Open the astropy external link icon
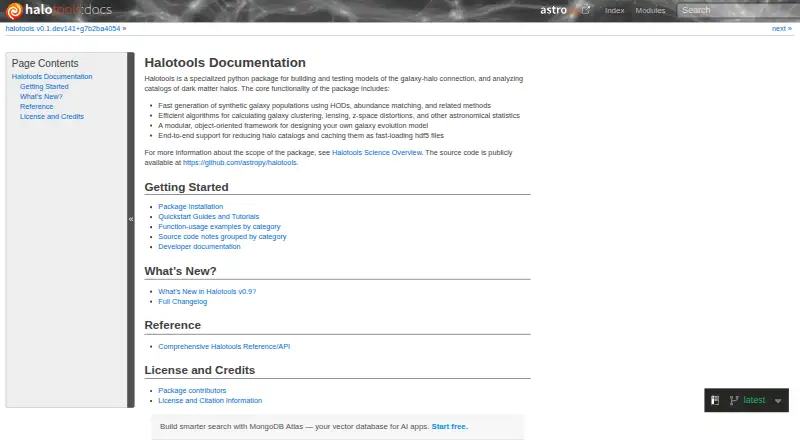Image resolution: width=800 pixels, height=440 pixels. click(x=586, y=10)
